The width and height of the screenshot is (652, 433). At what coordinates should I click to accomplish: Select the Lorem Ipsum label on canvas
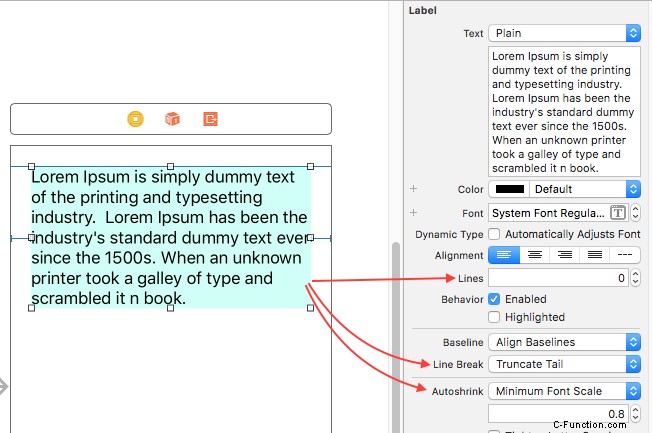[170, 237]
